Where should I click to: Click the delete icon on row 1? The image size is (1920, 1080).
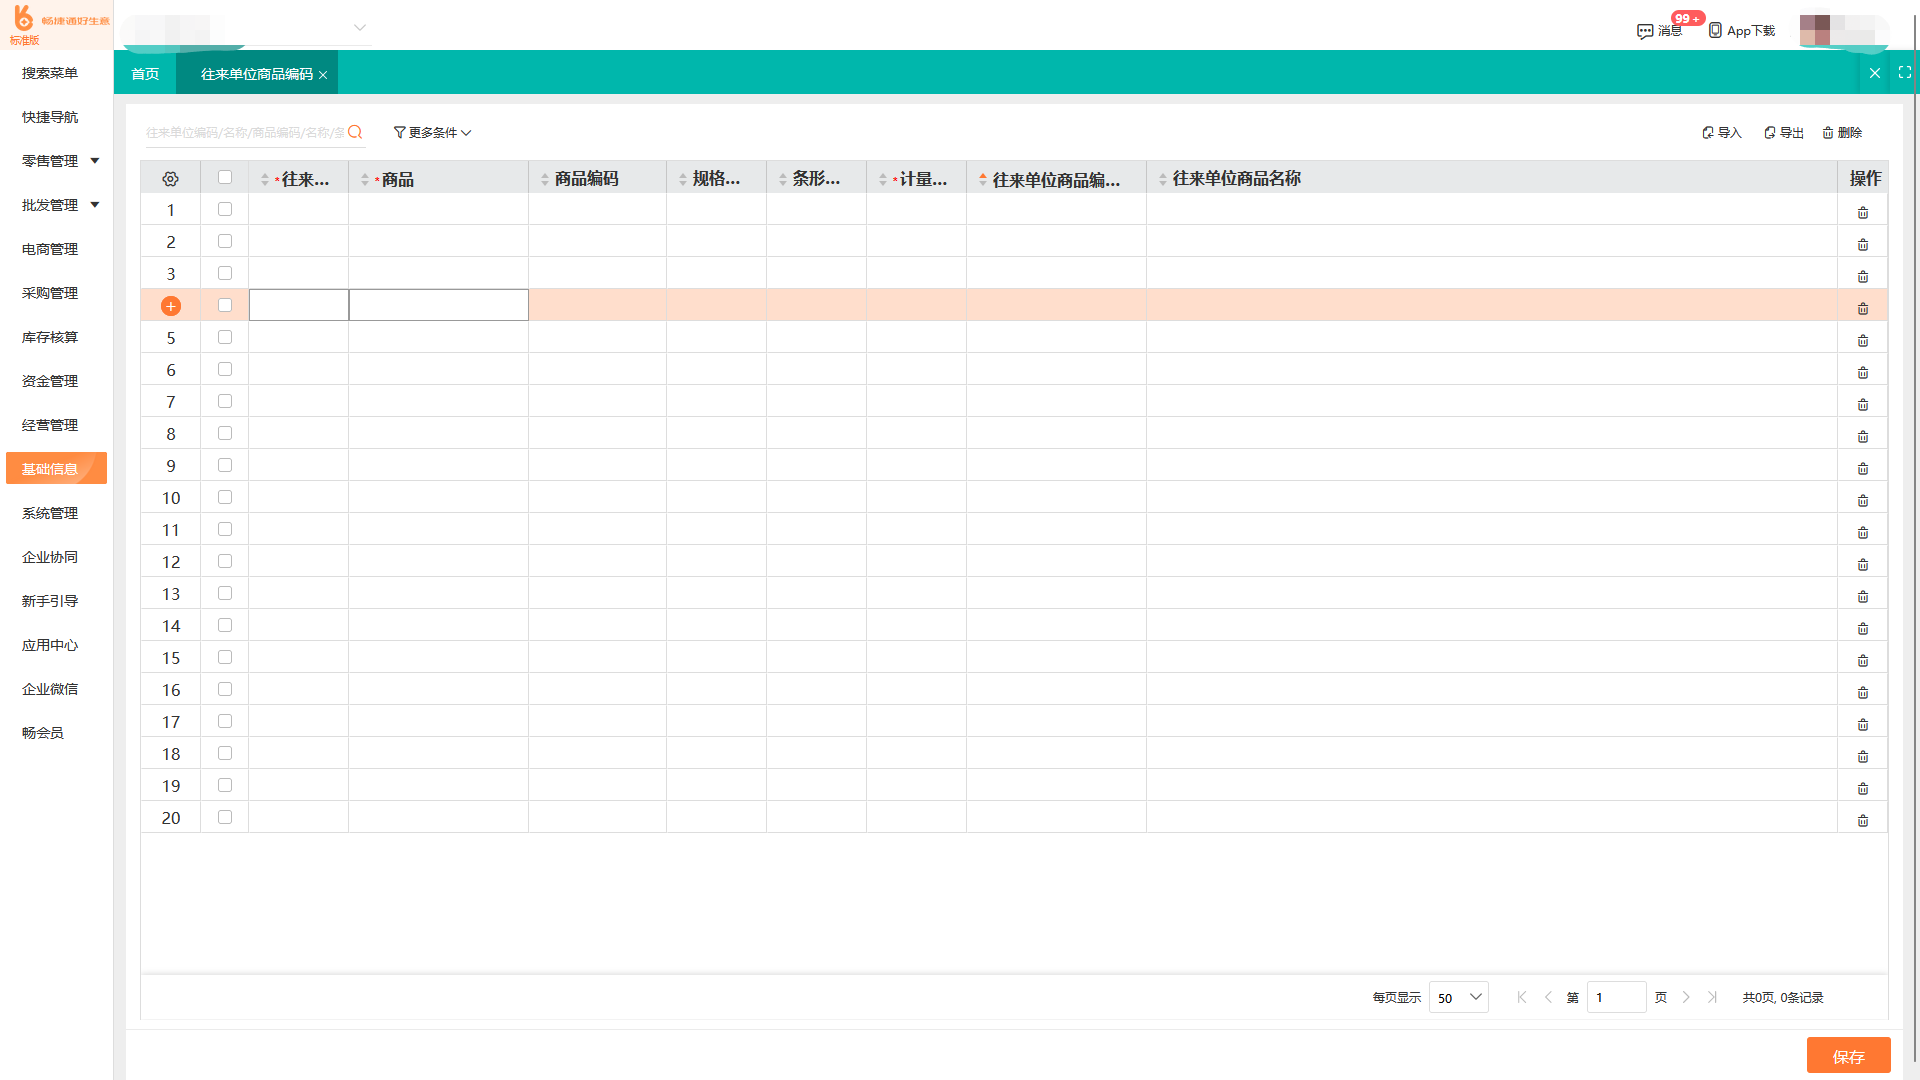click(1865, 212)
